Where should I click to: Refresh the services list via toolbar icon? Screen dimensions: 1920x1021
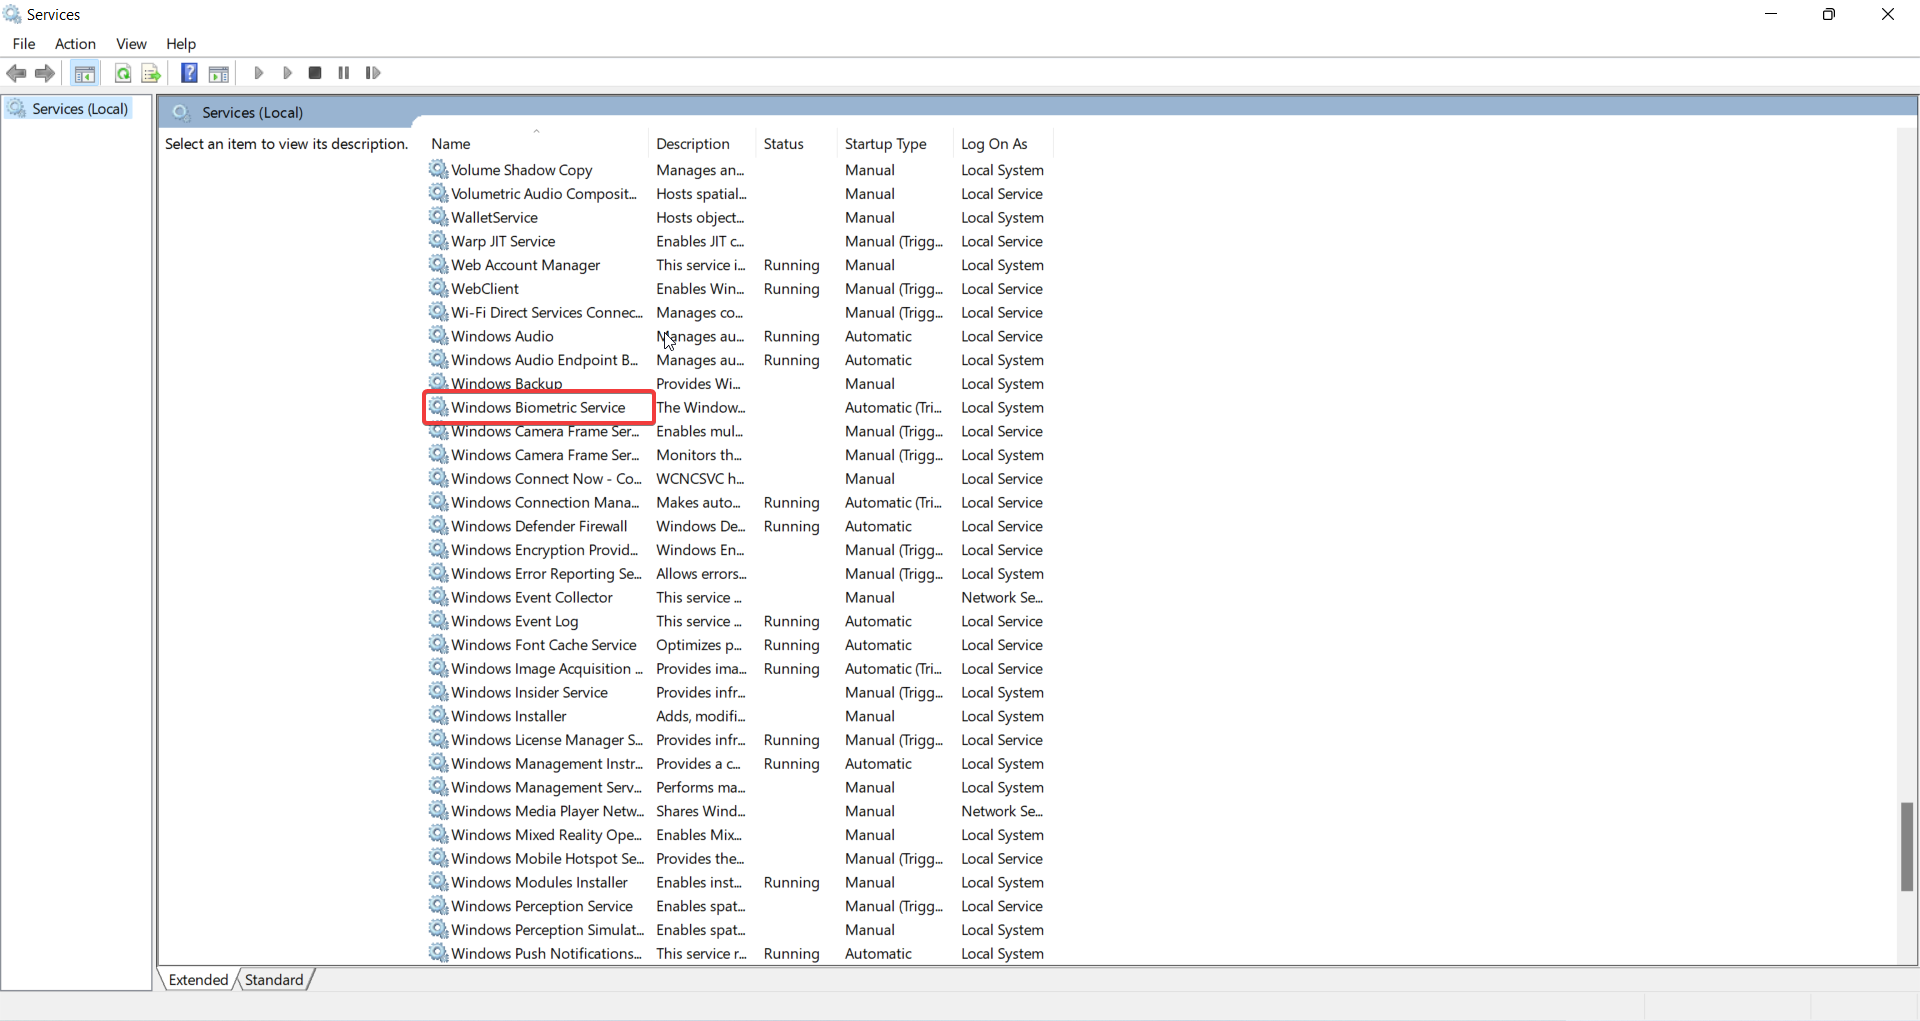coord(122,73)
